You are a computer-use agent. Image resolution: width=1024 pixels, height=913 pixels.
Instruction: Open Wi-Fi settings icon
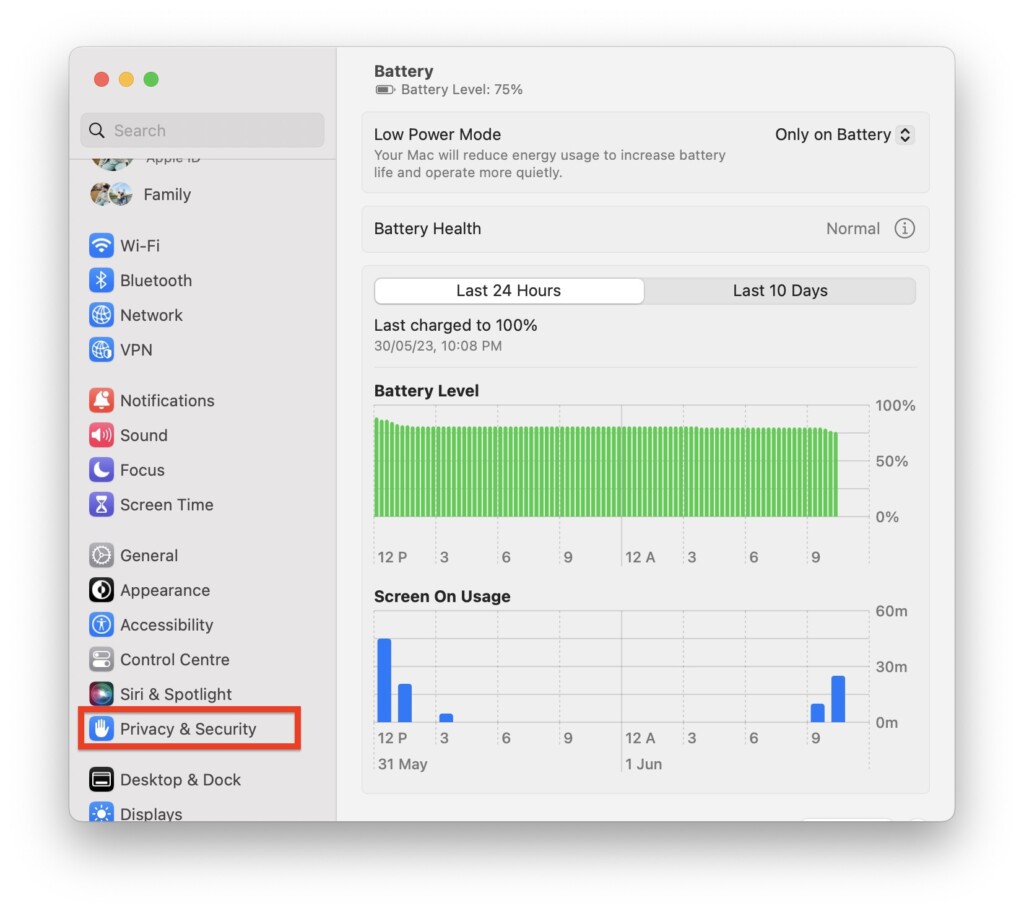[x=101, y=246]
